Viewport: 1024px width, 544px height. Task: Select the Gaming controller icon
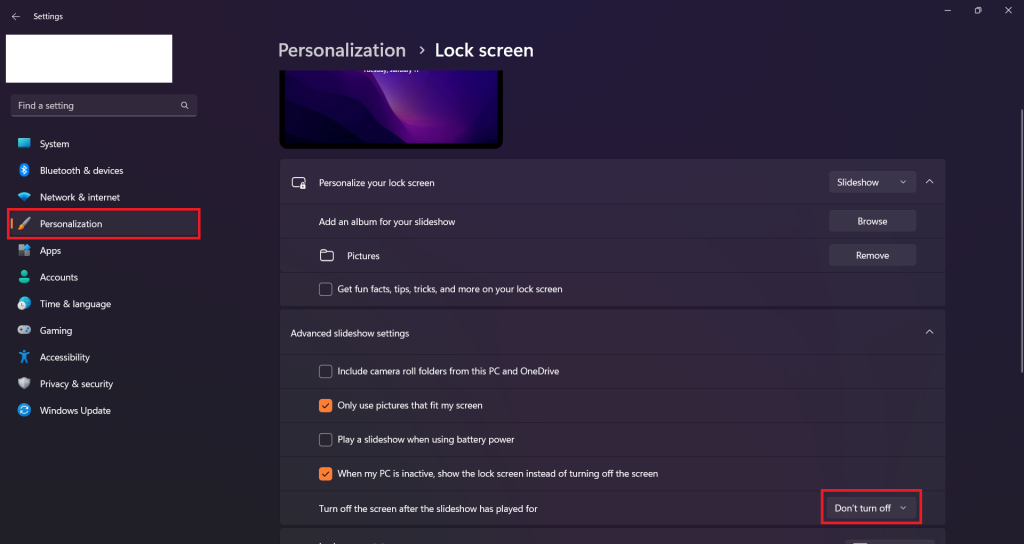click(x=24, y=330)
